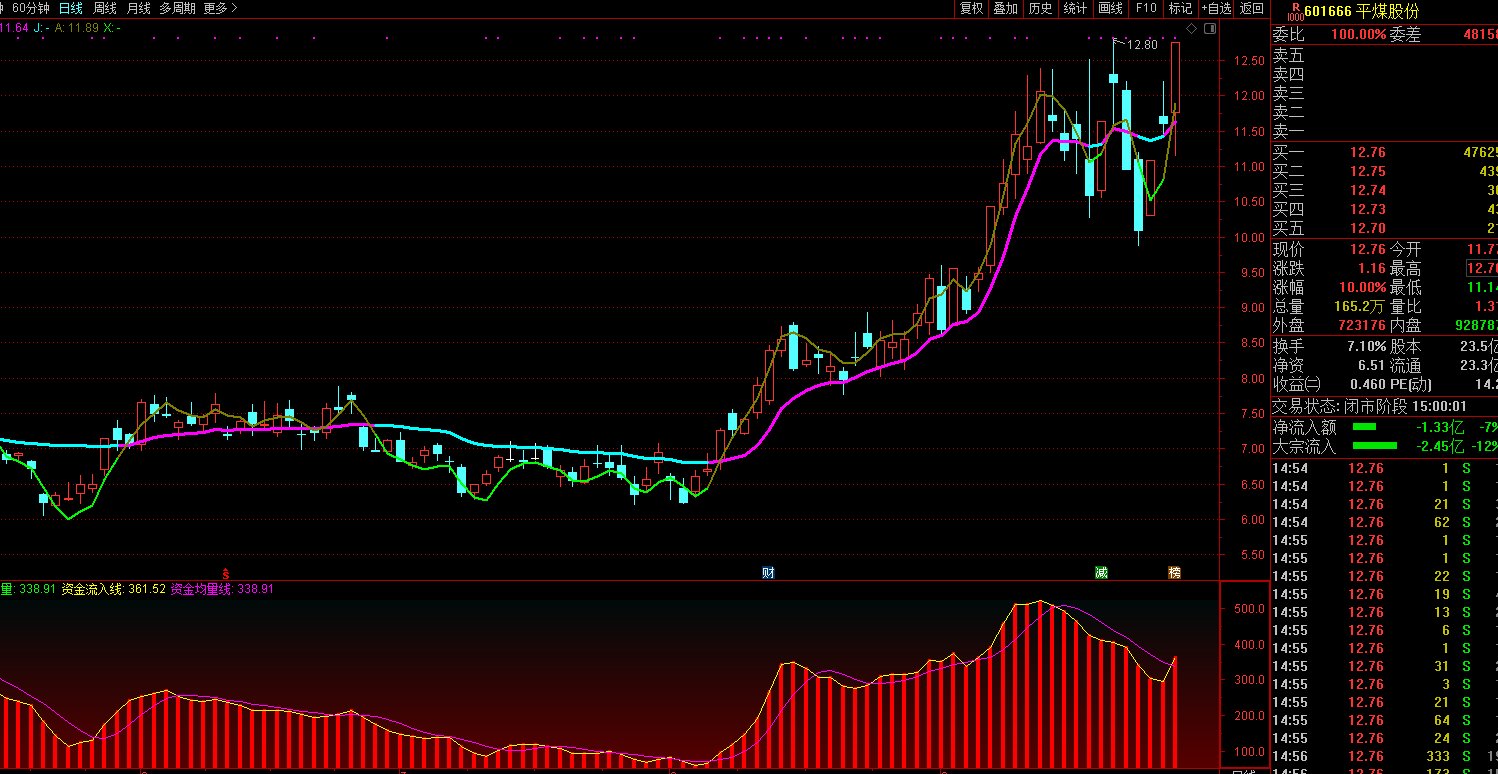Toggle the side panel layout icon
The image size is (1498, 774).
coord(1210,28)
